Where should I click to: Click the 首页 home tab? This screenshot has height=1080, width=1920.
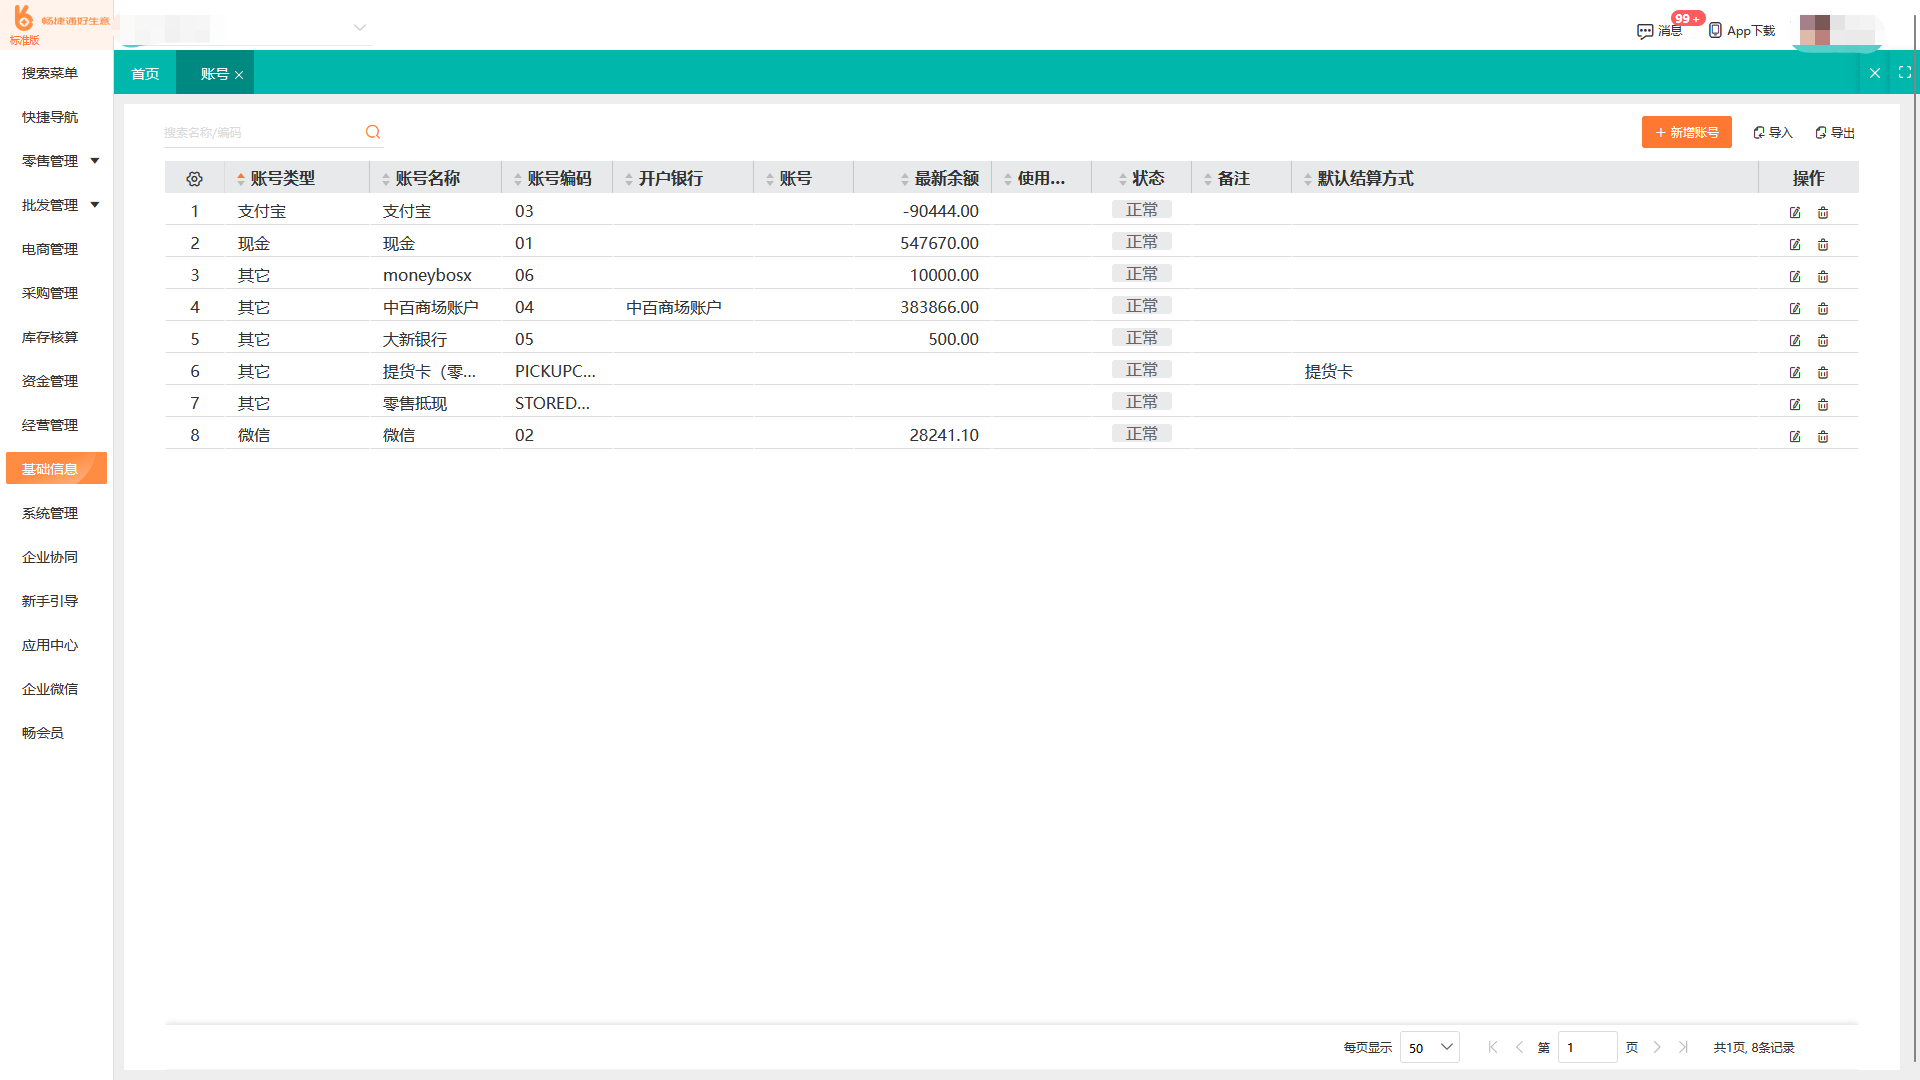145,73
